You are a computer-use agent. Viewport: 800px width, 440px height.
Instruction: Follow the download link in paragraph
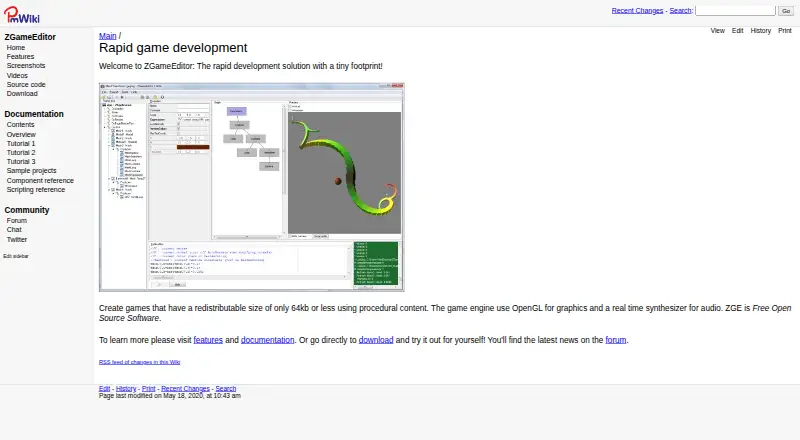point(376,340)
